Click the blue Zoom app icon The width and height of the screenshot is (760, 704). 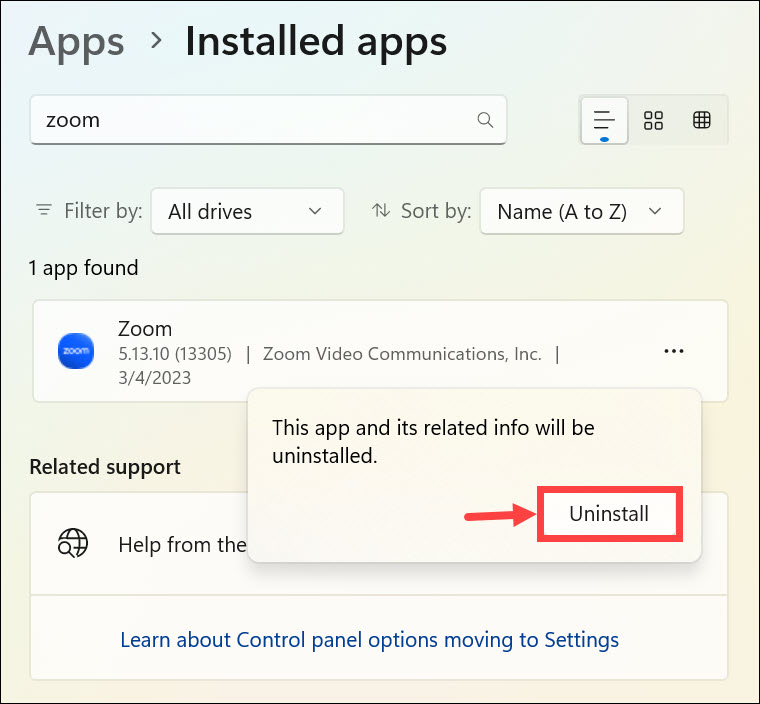point(76,351)
